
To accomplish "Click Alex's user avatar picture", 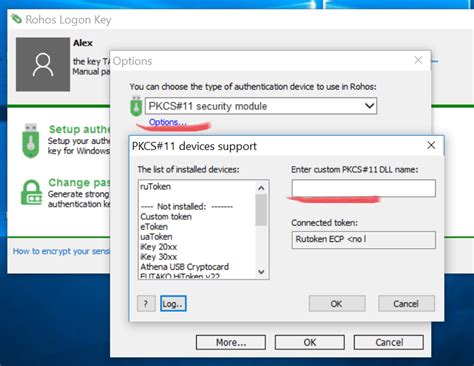I will pyautogui.click(x=43, y=64).
